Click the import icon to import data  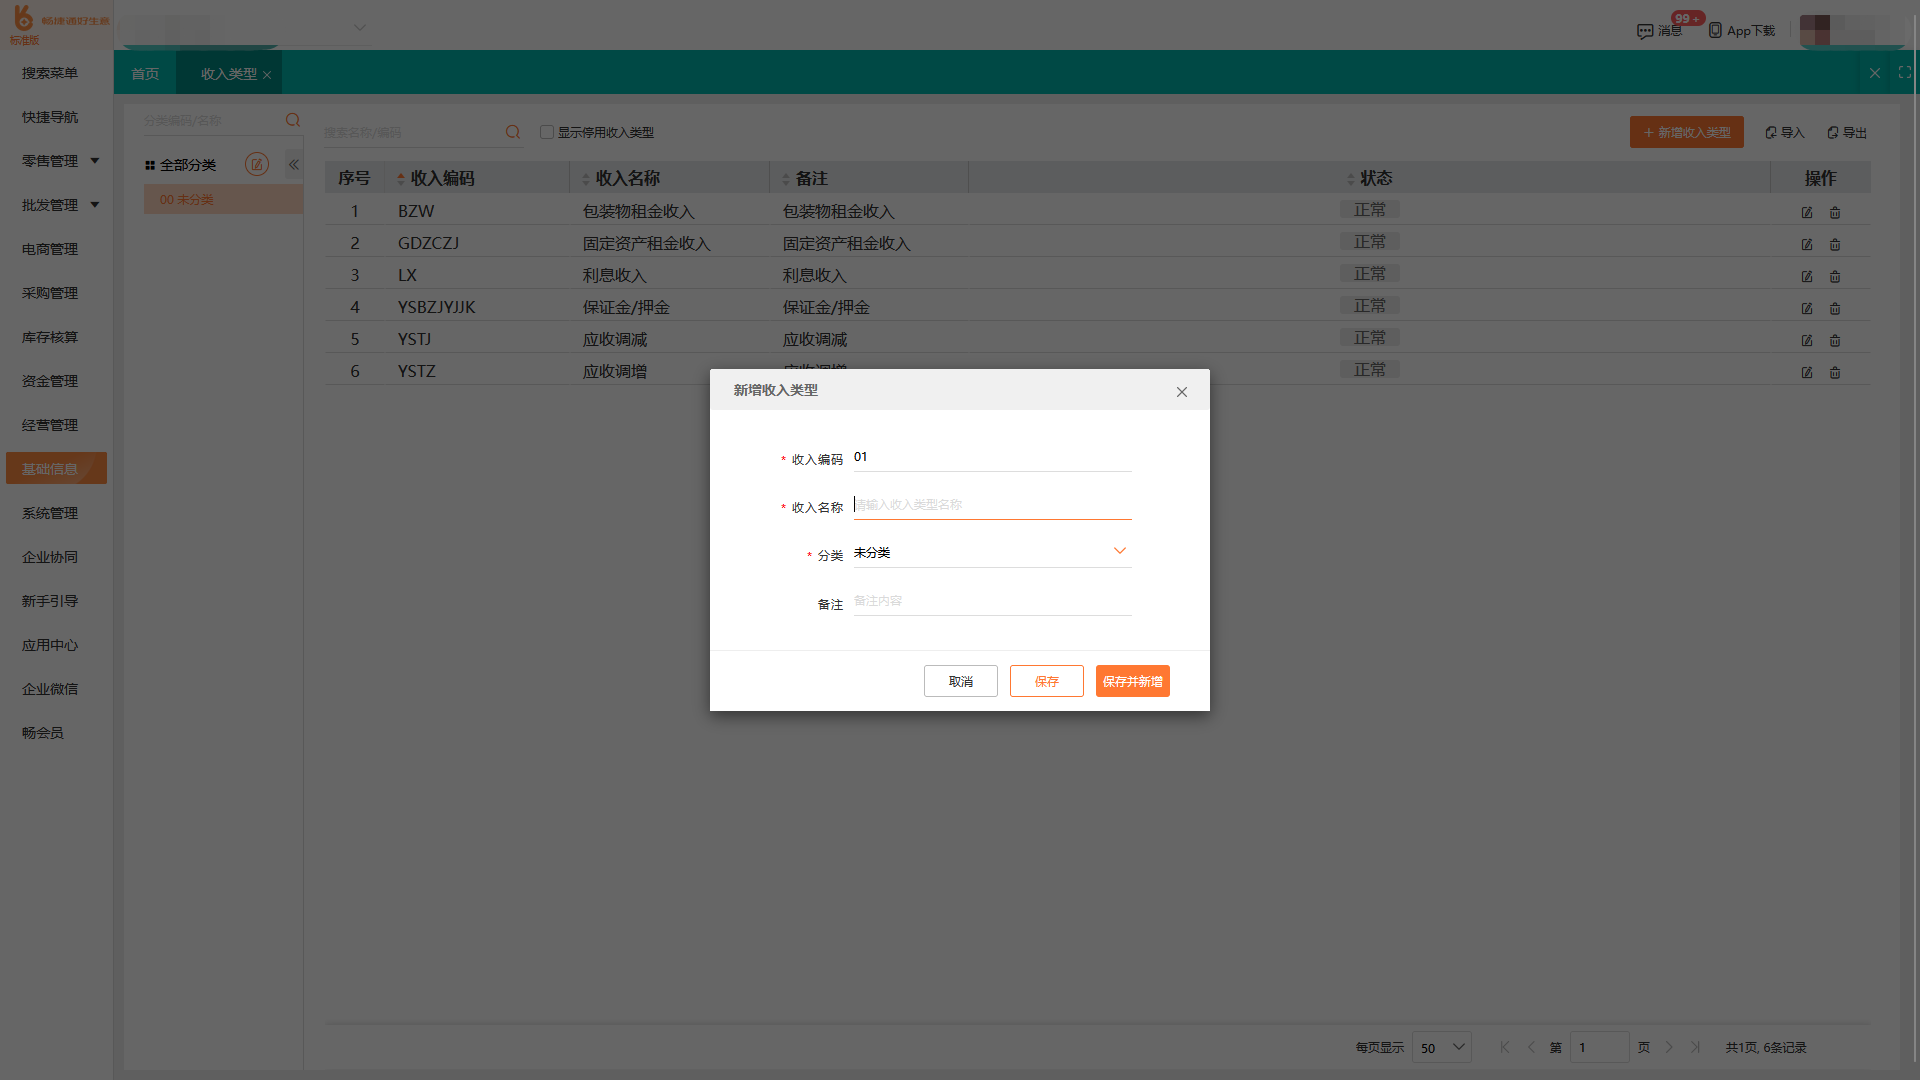(1785, 132)
